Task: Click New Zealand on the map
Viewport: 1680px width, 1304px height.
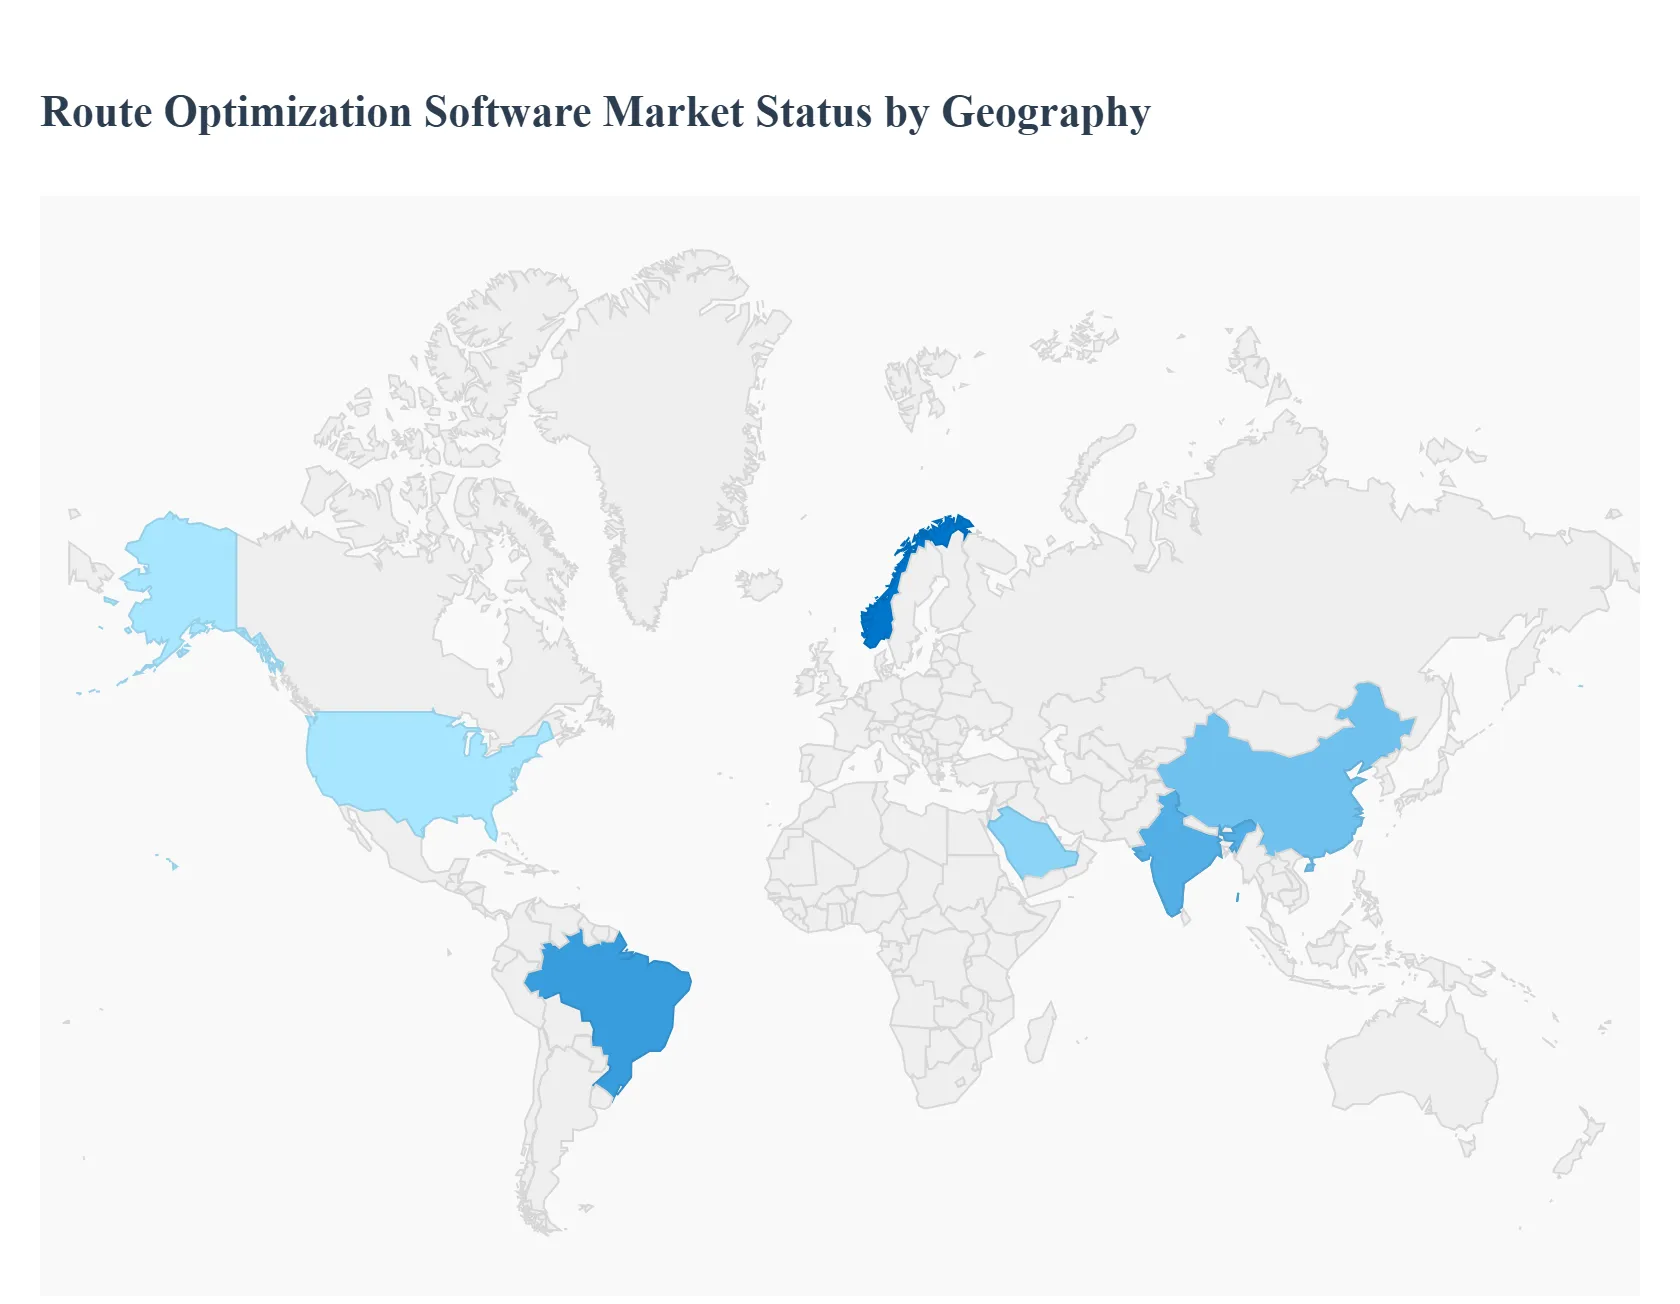Action: click(x=1580, y=1150)
